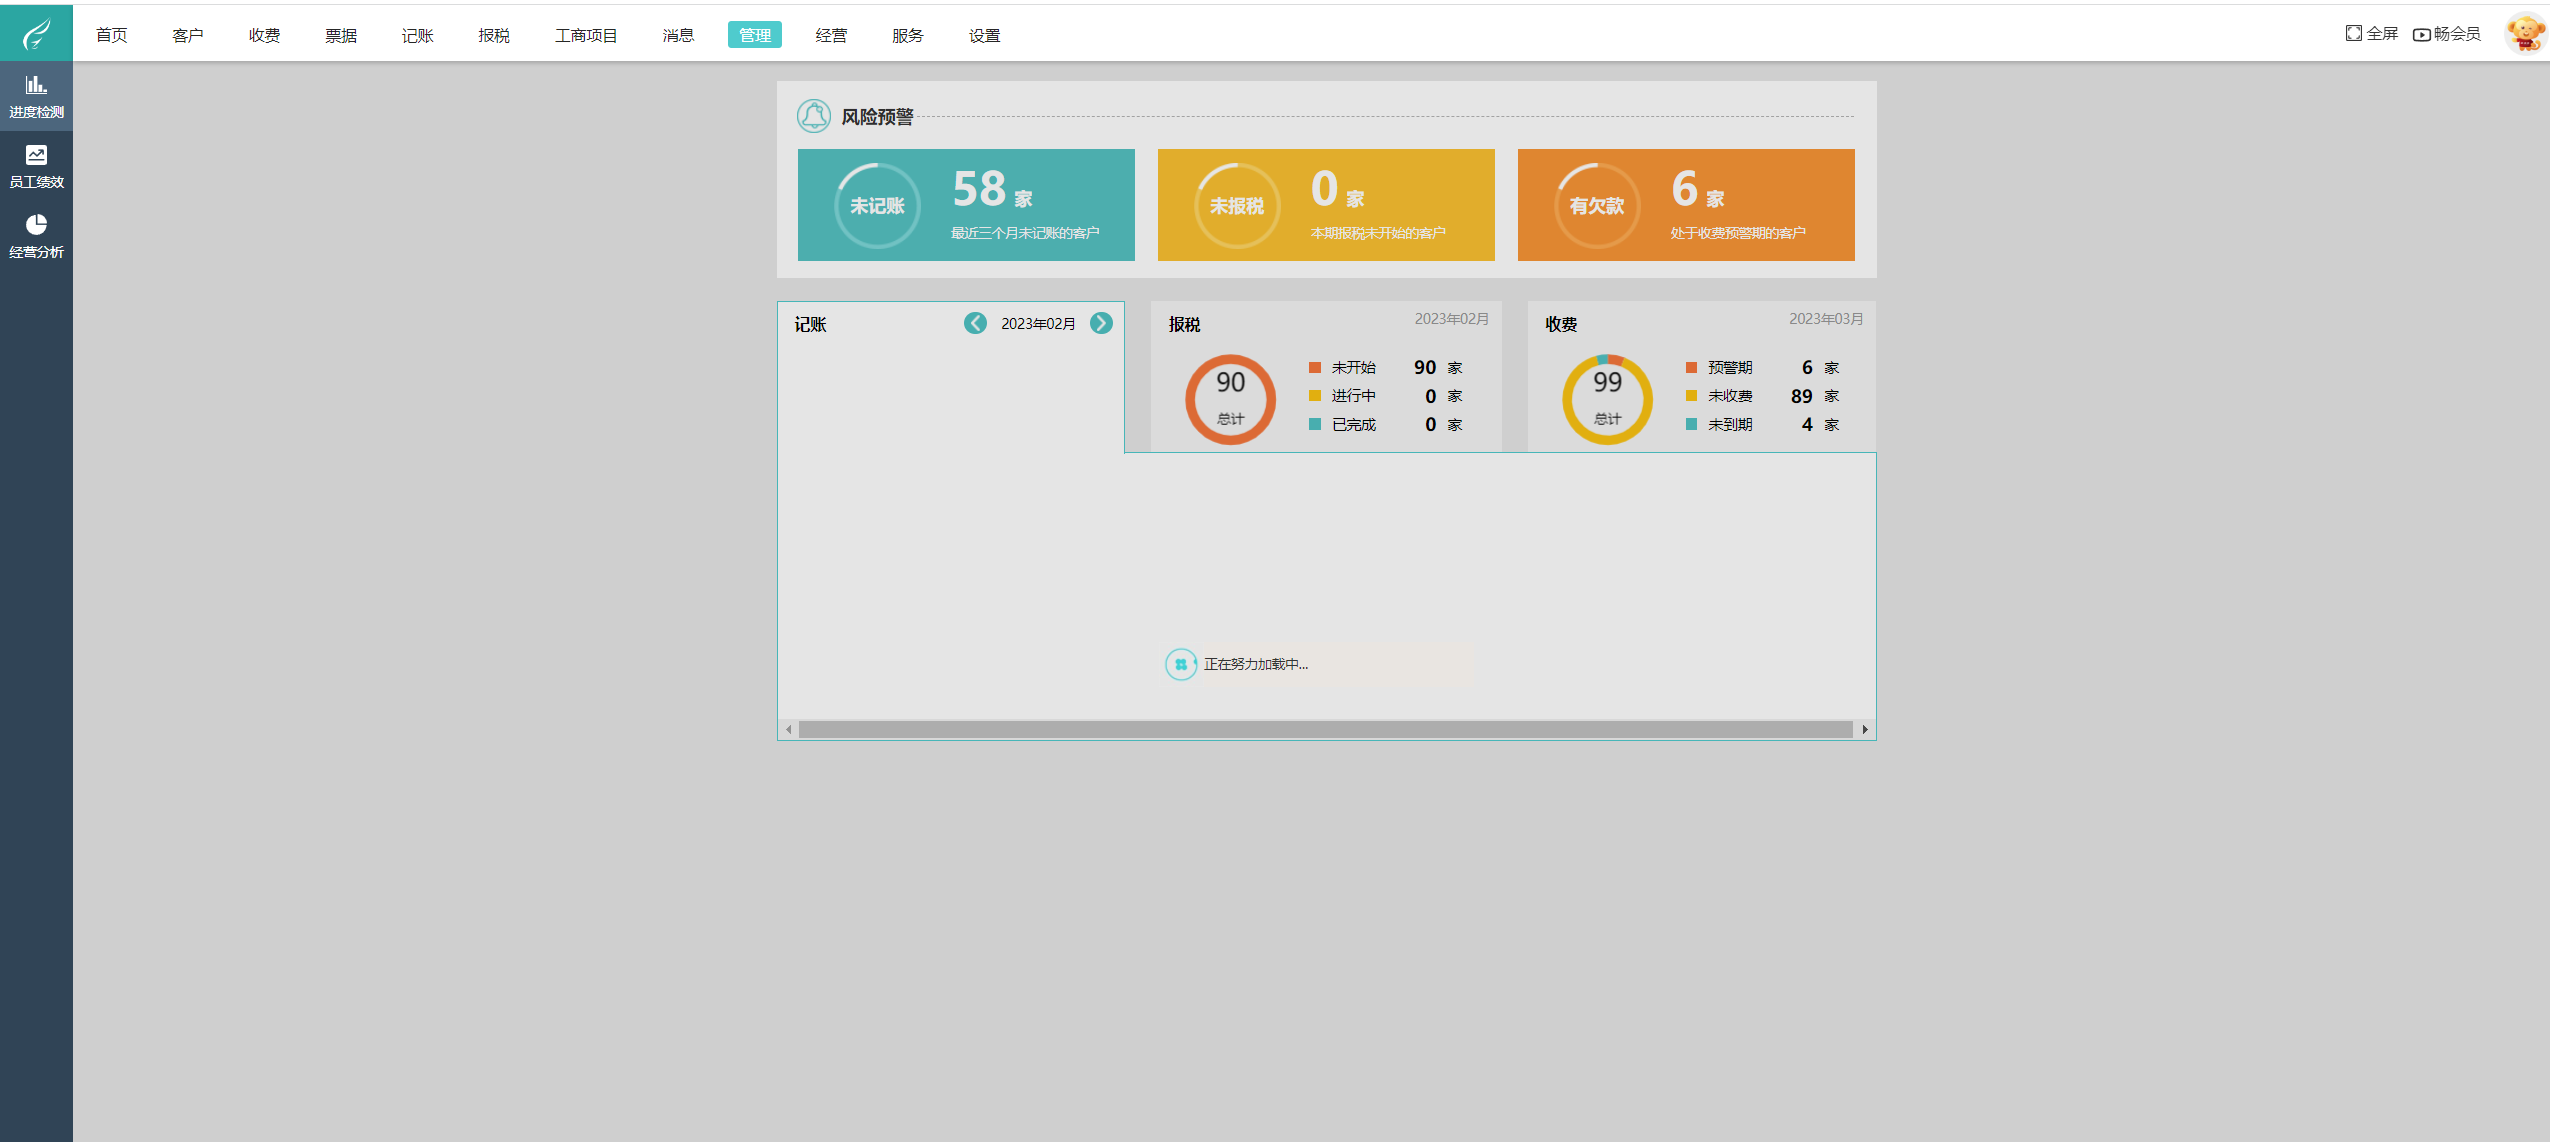Switch to 经营 navigation menu
The height and width of the screenshot is (1142, 2550).
tap(829, 36)
